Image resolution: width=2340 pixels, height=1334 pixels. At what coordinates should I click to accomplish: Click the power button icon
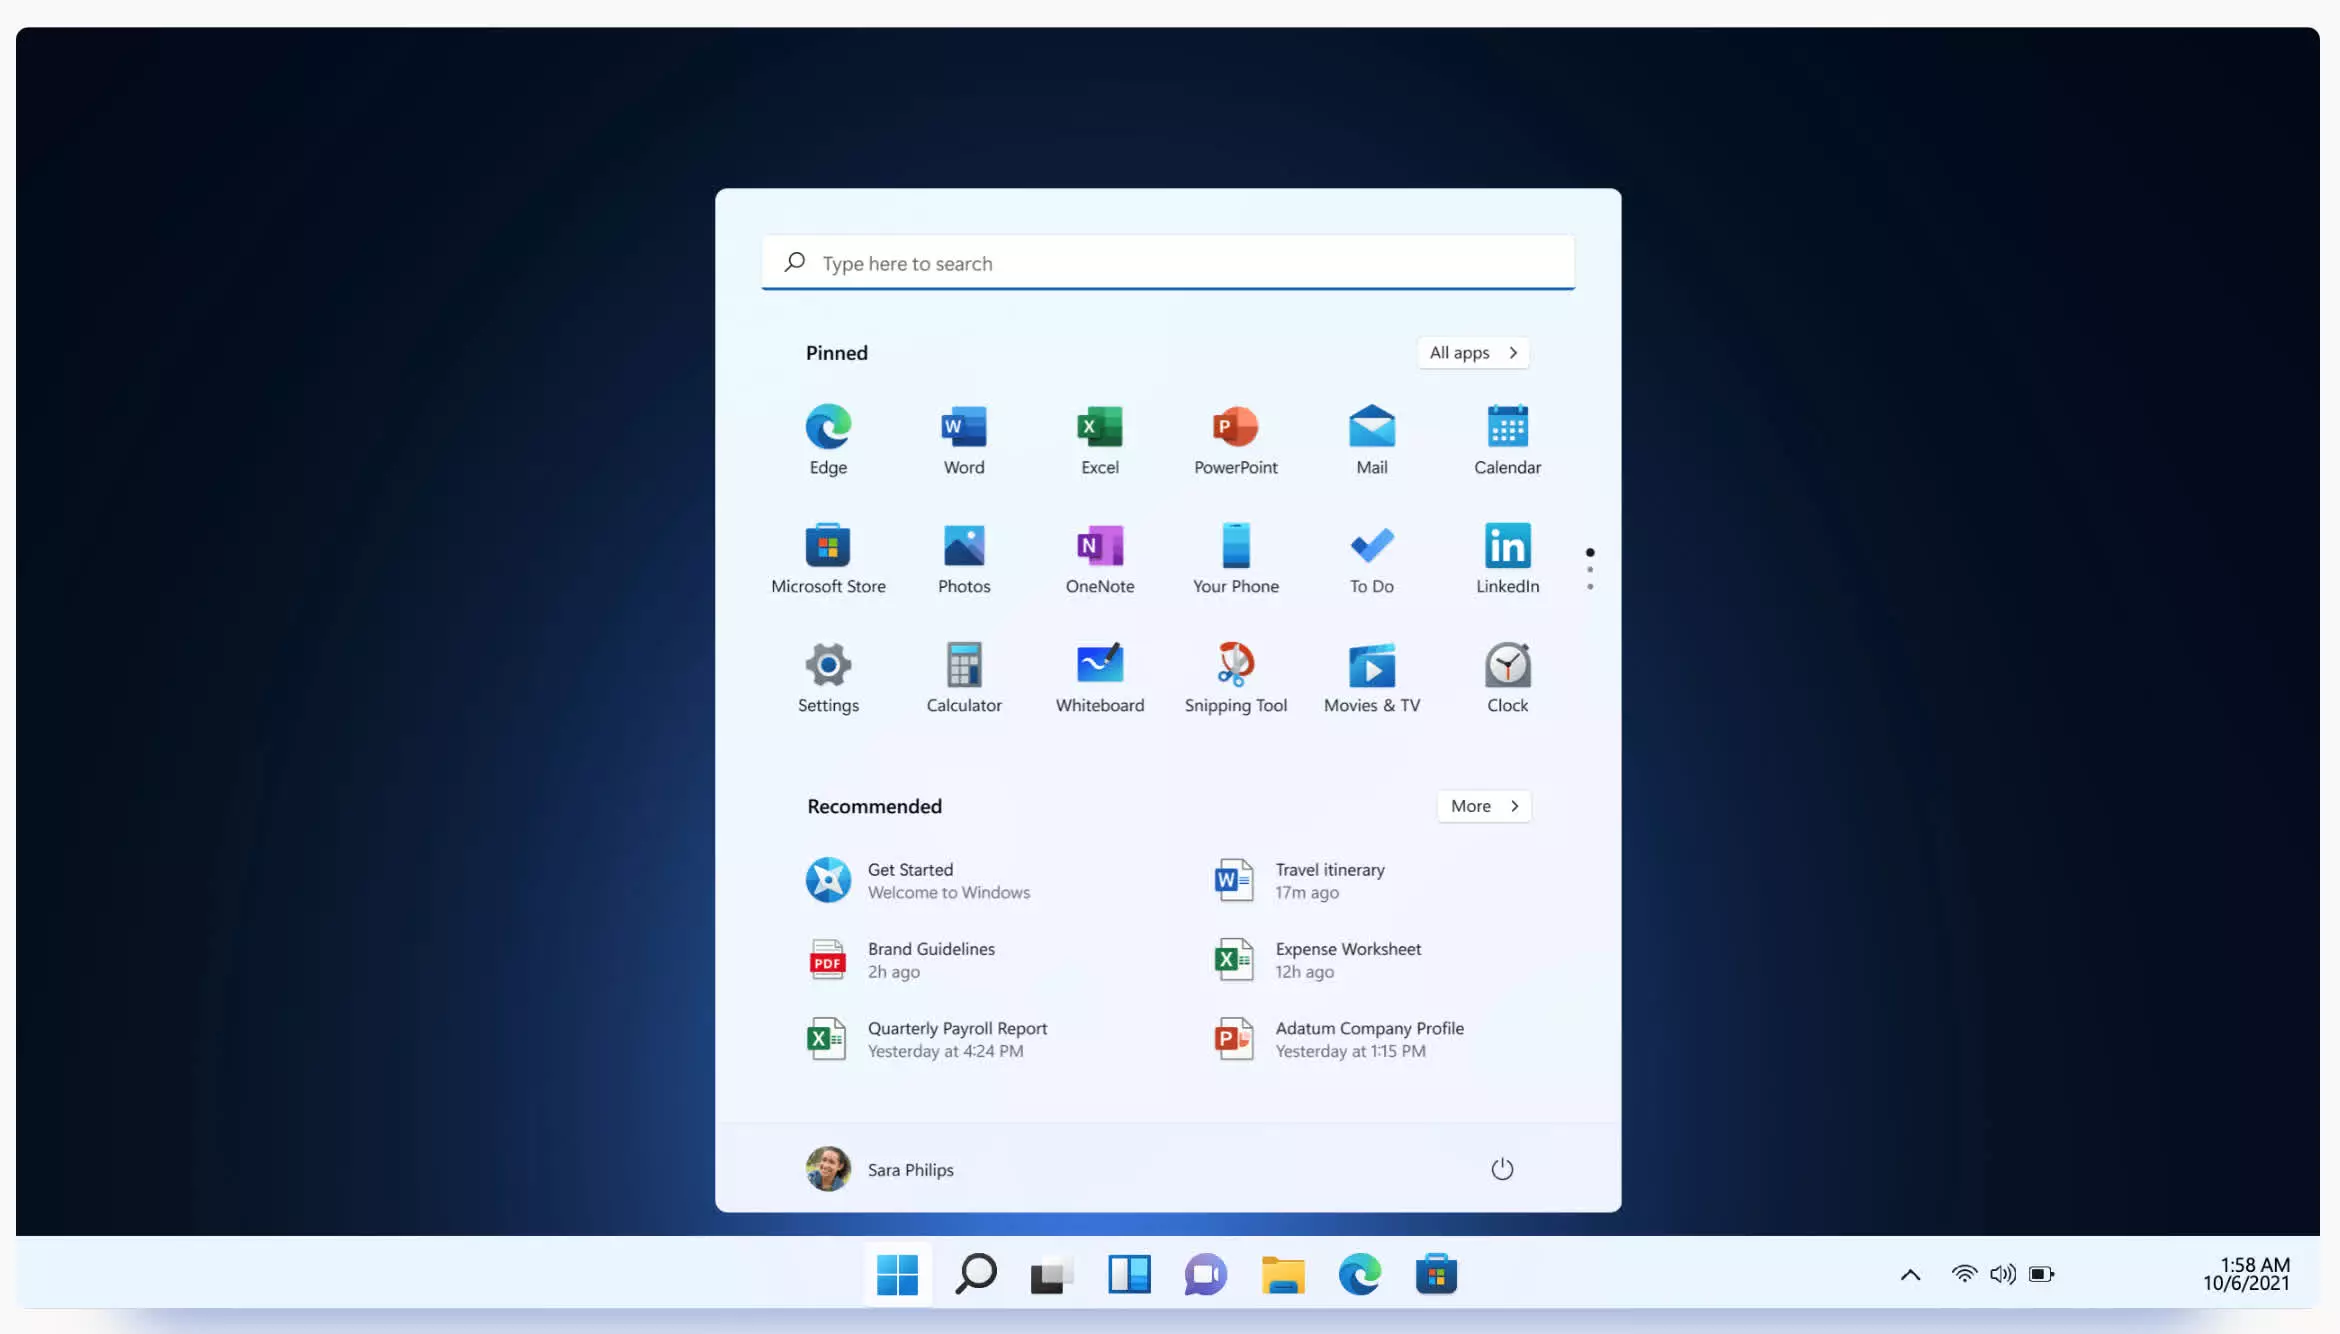point(1501,1167)
